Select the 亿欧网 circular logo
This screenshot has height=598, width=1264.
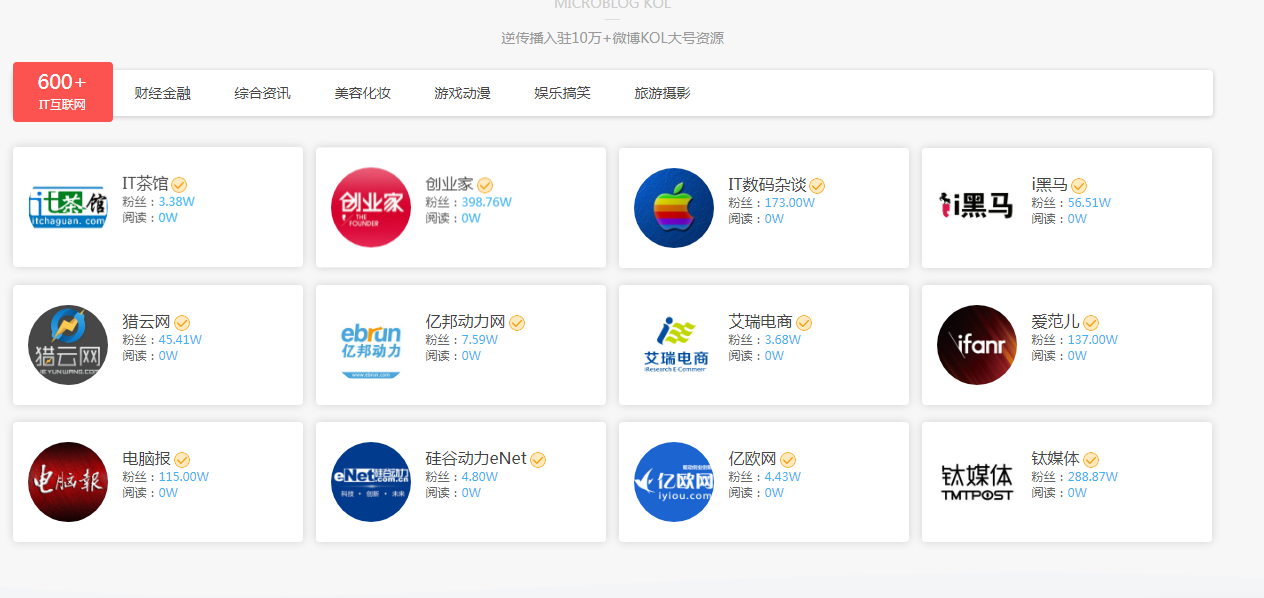pos(674,481)
